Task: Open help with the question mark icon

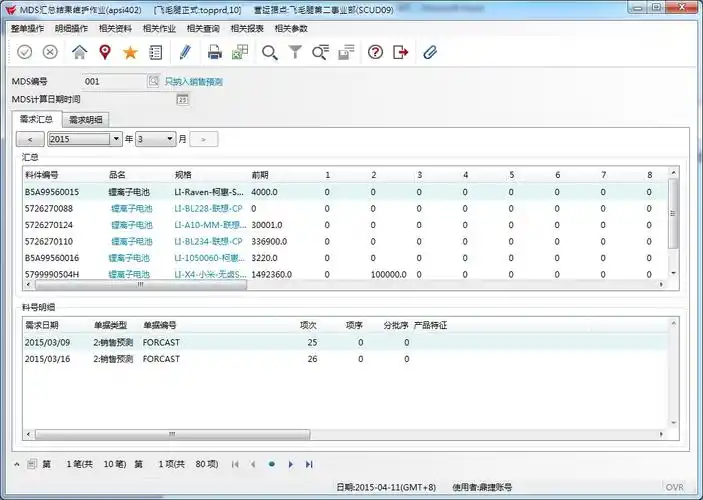Action: click(x=375, y=52)
